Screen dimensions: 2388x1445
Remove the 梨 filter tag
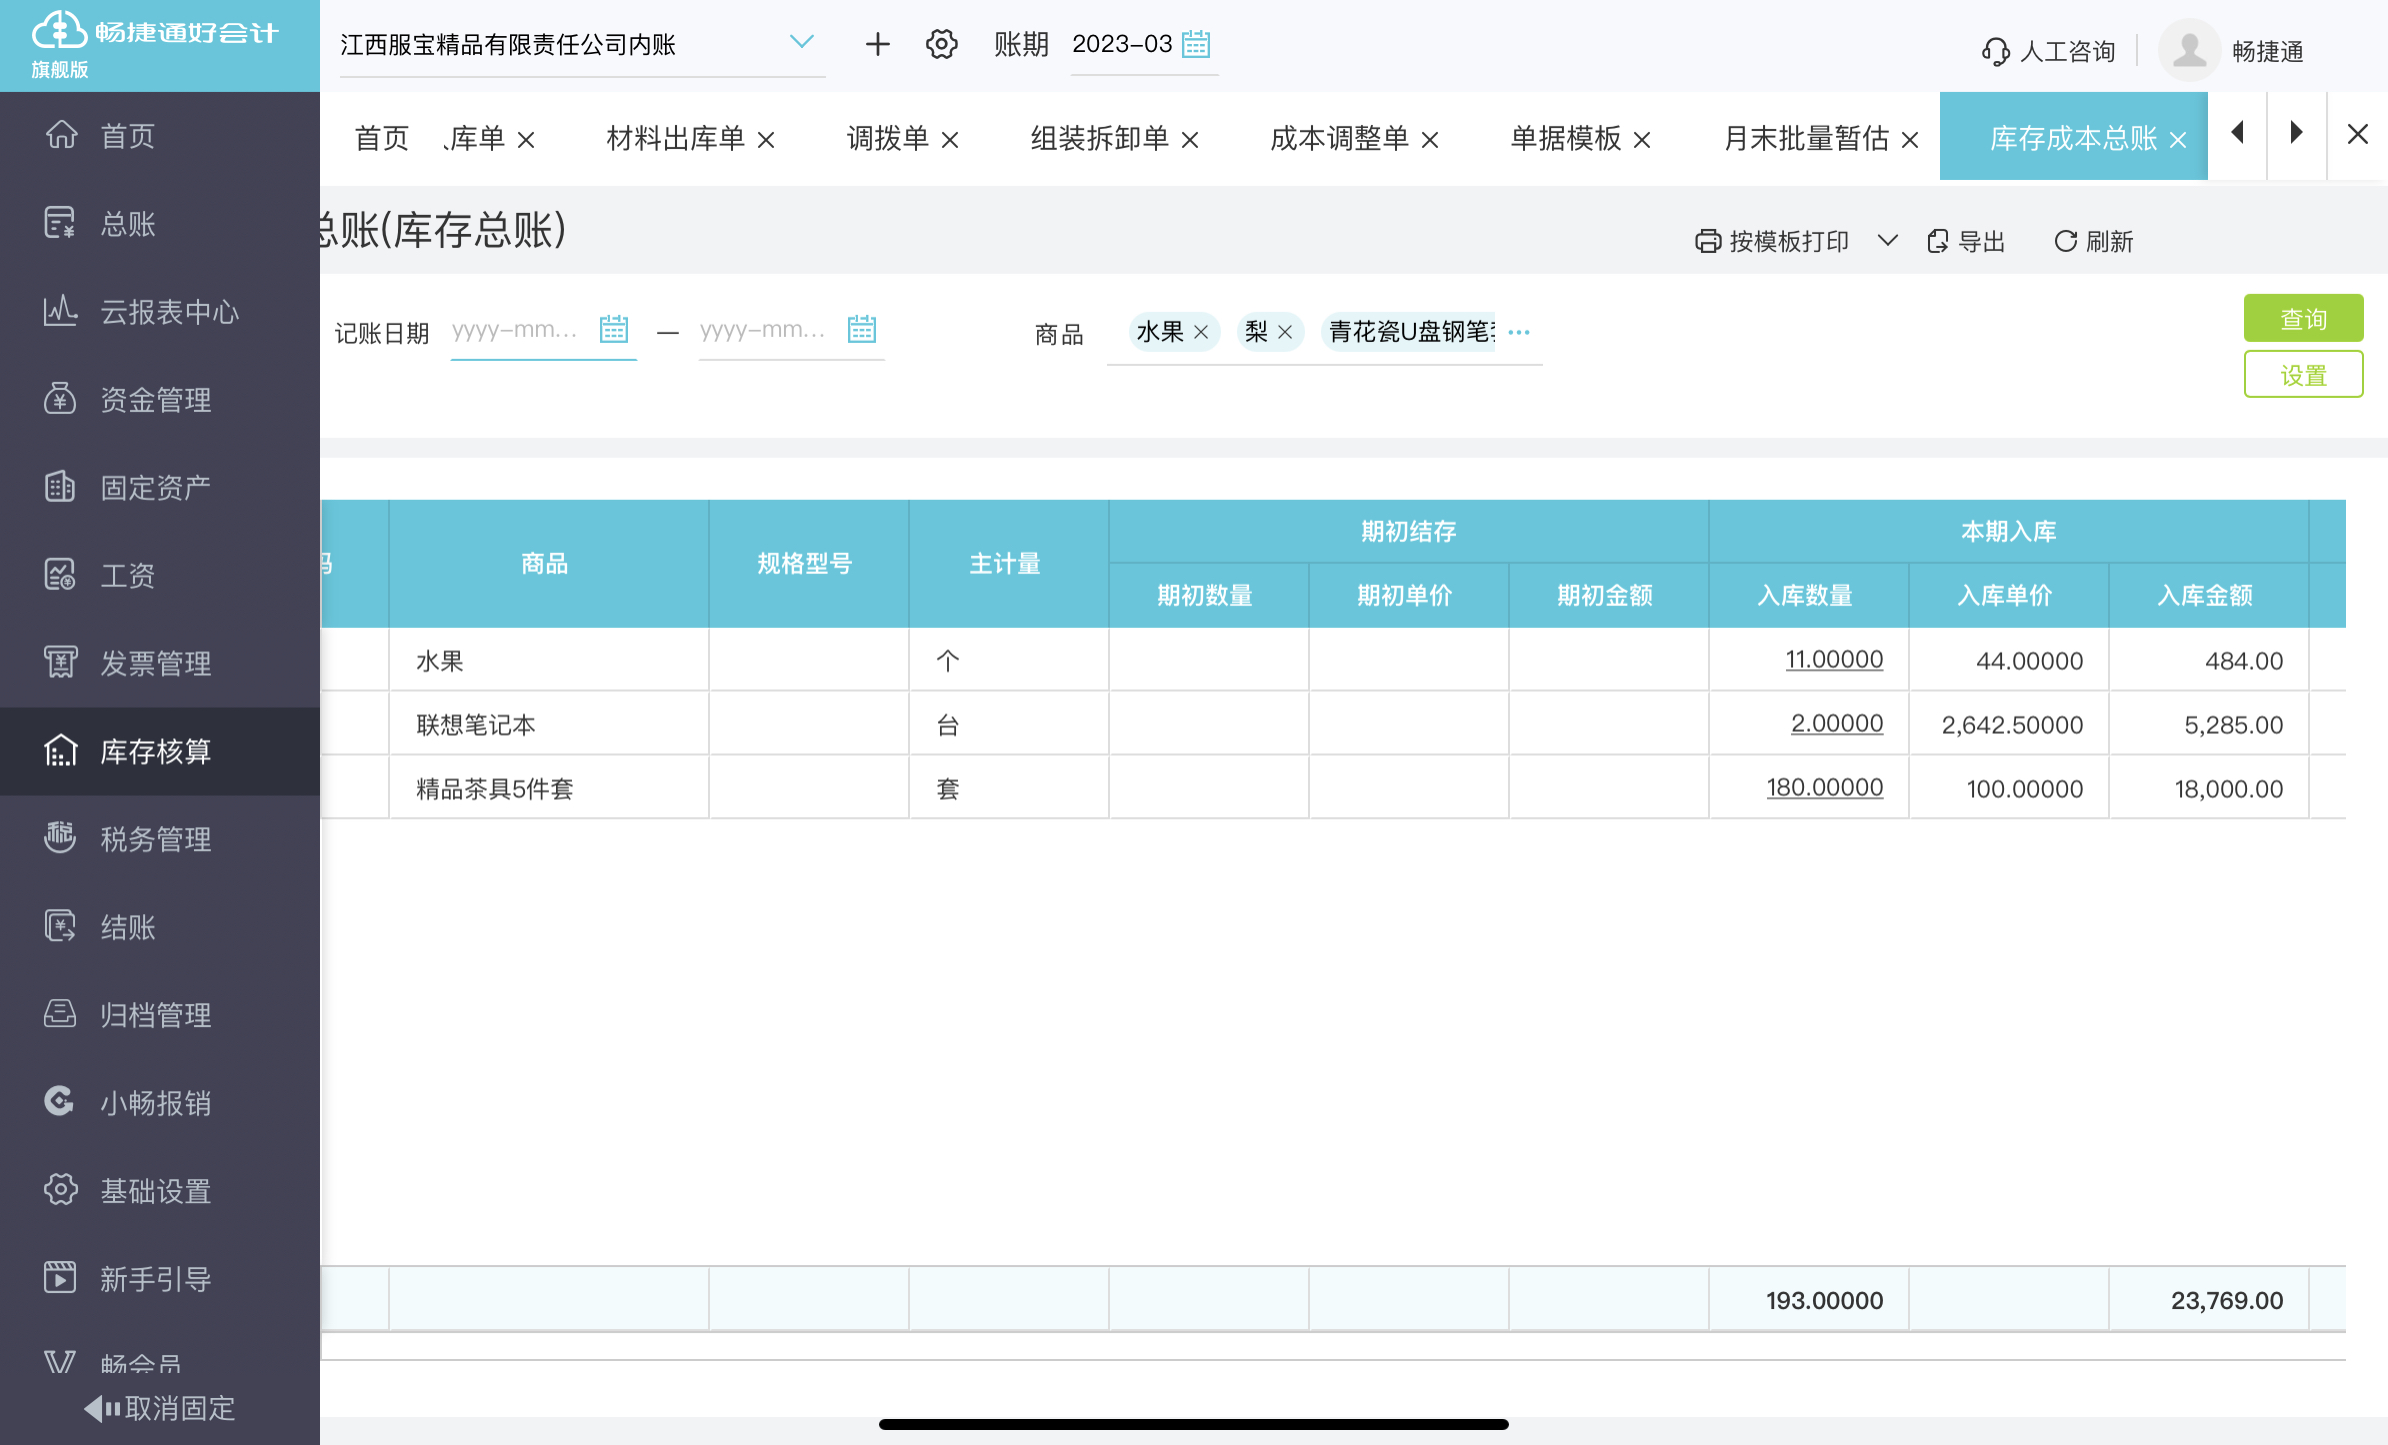(x=1290, y=333)
